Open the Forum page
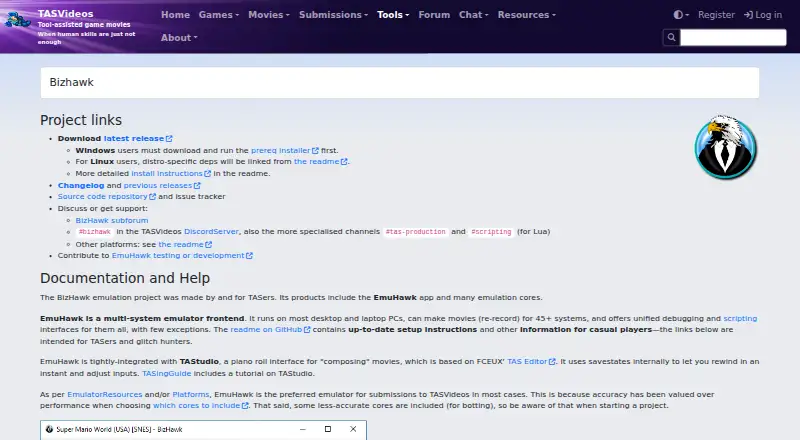The image size is (800, 440). [x=434, y=15]
